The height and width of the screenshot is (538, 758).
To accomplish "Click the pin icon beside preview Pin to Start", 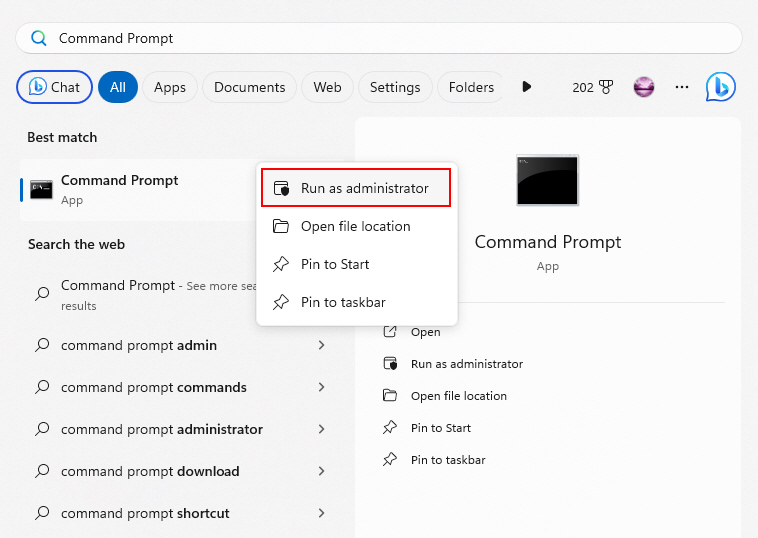I will (390, 427).
